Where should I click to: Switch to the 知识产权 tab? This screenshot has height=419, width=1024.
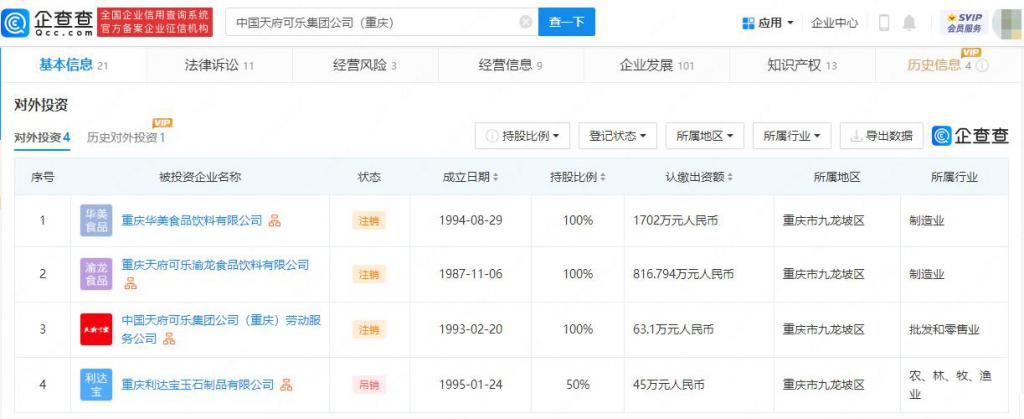coord(801,65)
